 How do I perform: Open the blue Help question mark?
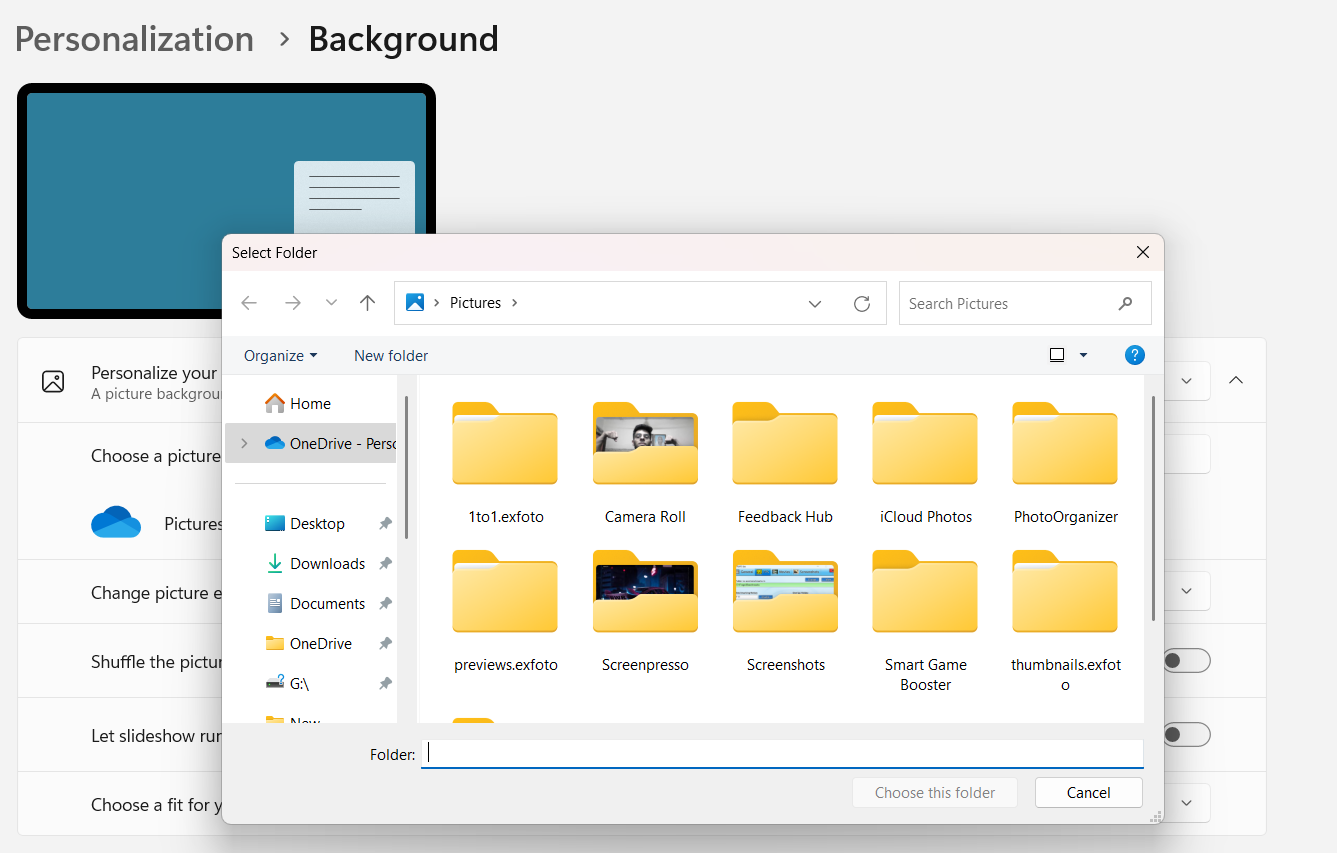1134,354
